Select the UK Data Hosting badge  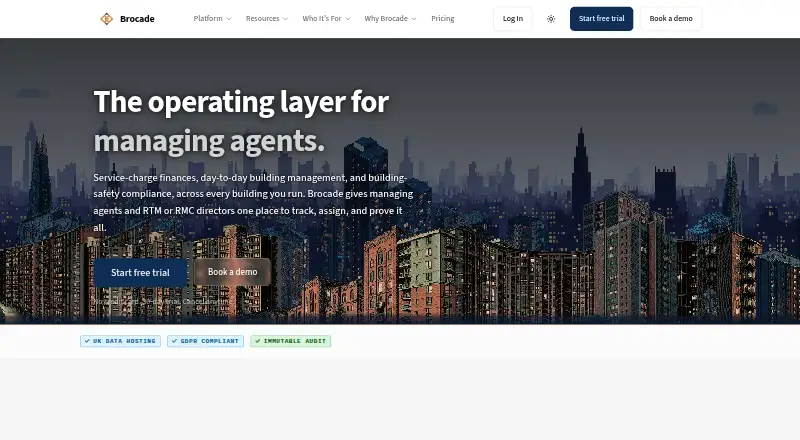coord(120,341)
